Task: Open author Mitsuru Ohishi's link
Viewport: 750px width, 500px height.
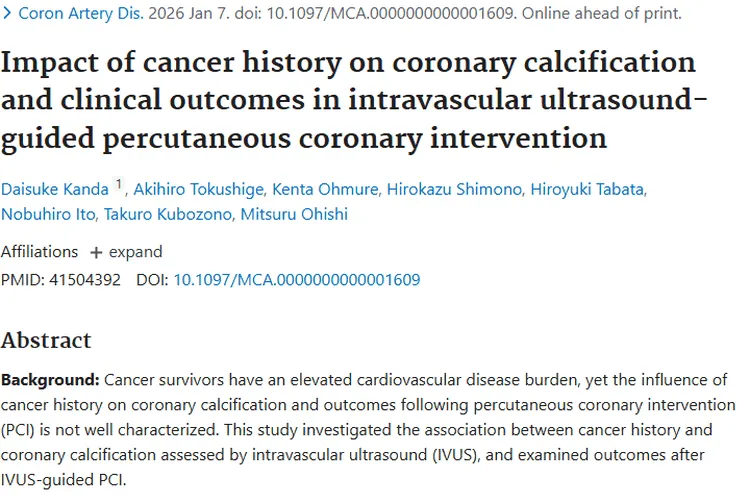Action: coord(294,214)
